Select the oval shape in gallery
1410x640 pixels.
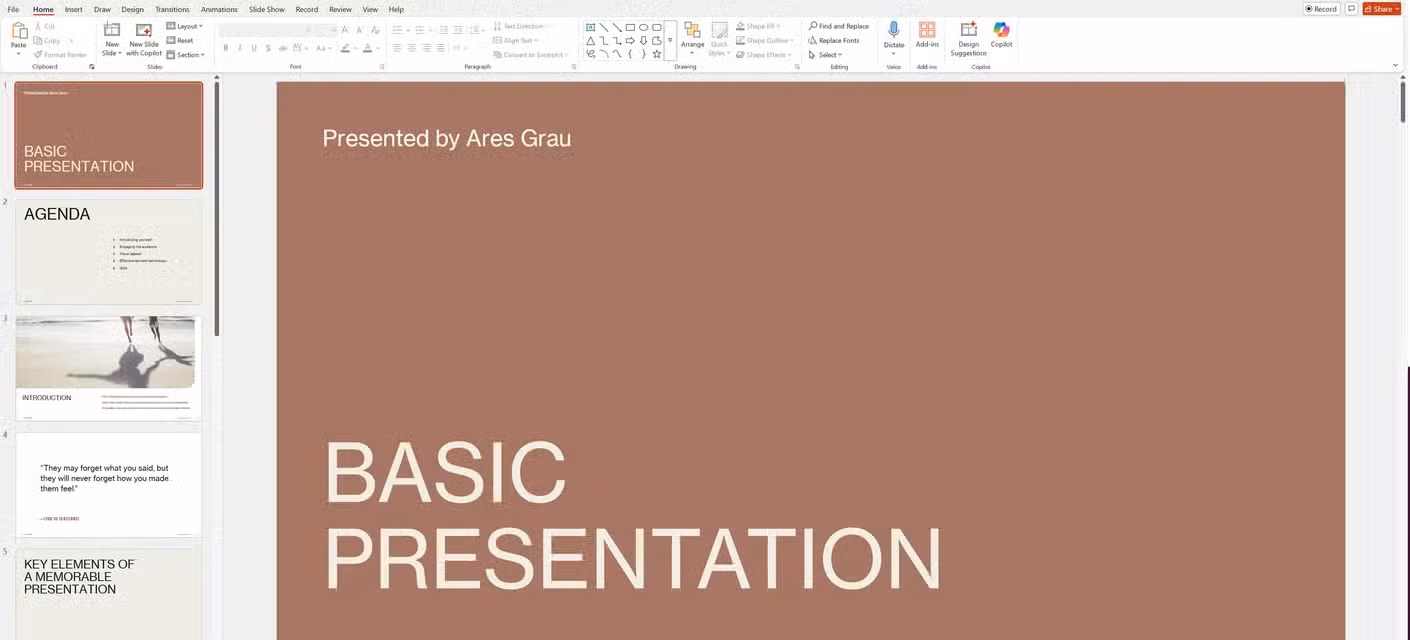pos(643,27)
